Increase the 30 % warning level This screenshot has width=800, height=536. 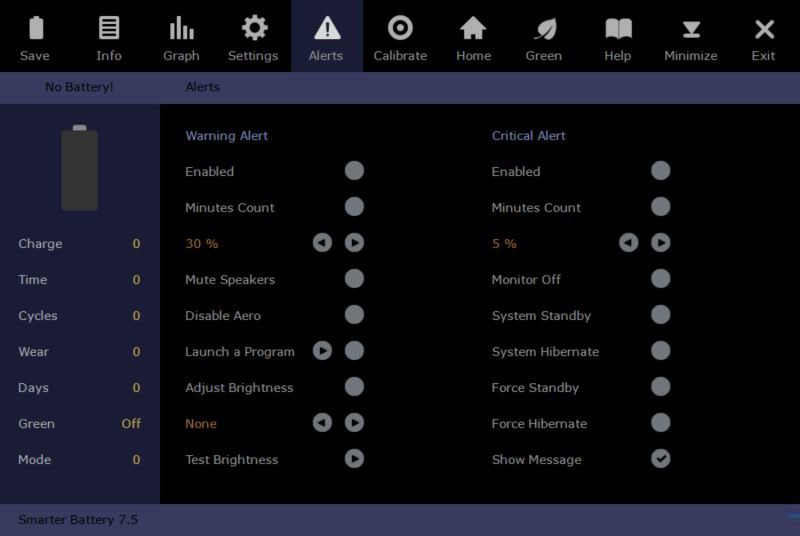(x=354, y=243)
